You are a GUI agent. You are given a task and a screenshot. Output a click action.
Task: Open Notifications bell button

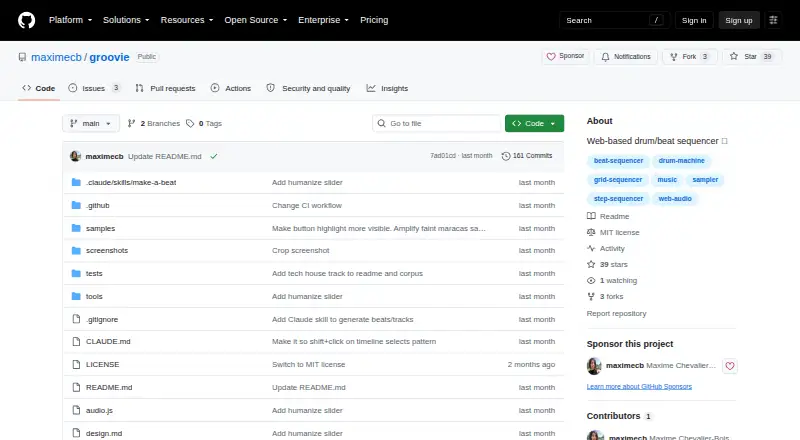pos(626,56)
